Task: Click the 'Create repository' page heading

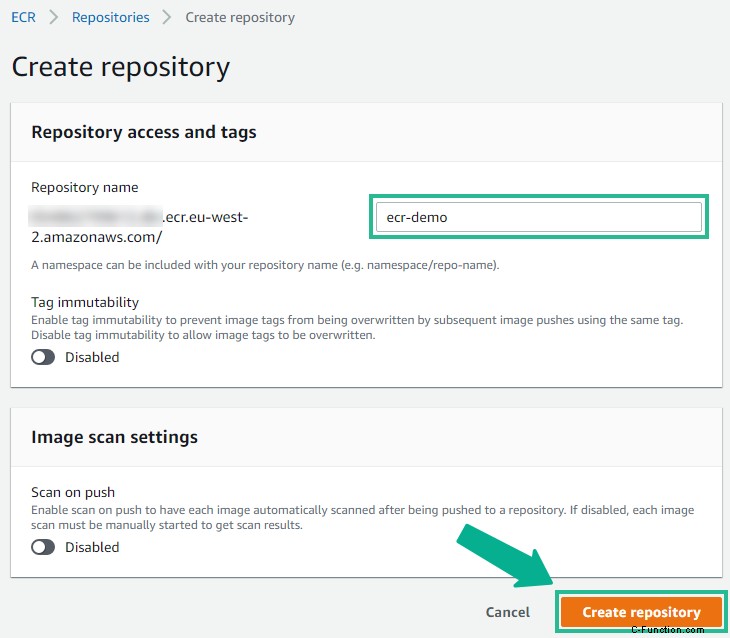Action: click(x=120, y=67)
